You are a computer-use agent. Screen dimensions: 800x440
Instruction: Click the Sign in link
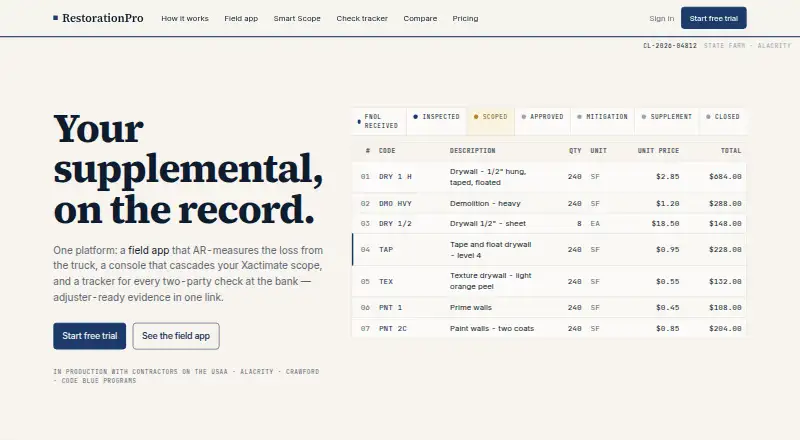click(661, 18)
